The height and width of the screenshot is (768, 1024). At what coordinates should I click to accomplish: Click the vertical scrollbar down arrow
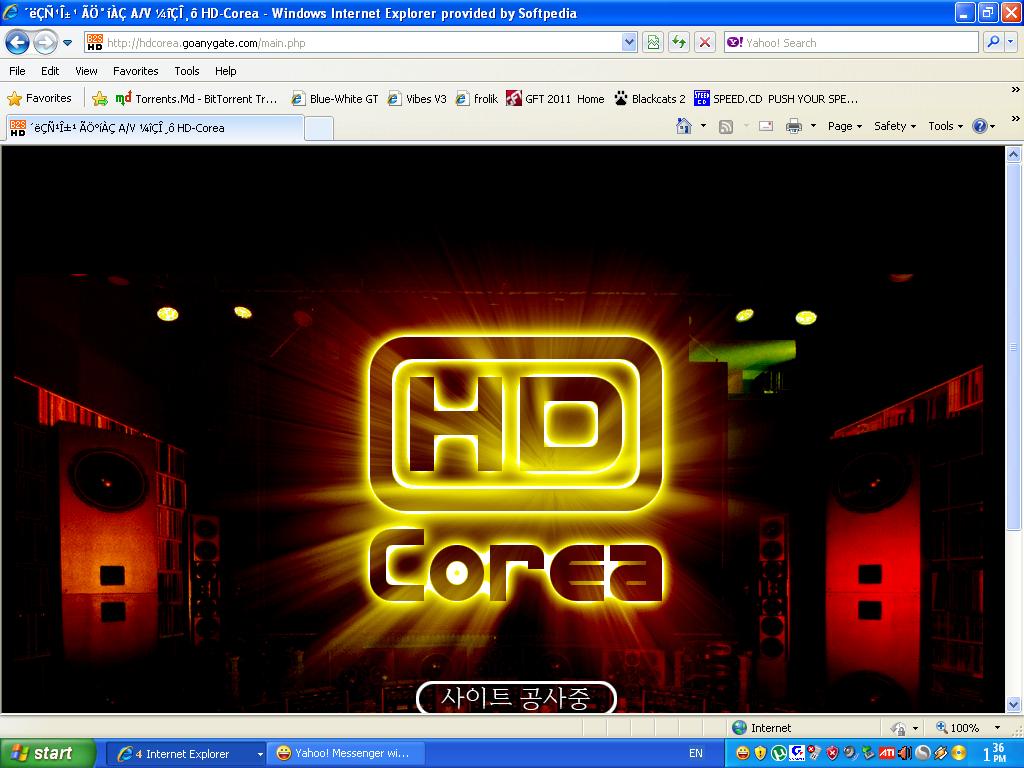(1013, 704)
